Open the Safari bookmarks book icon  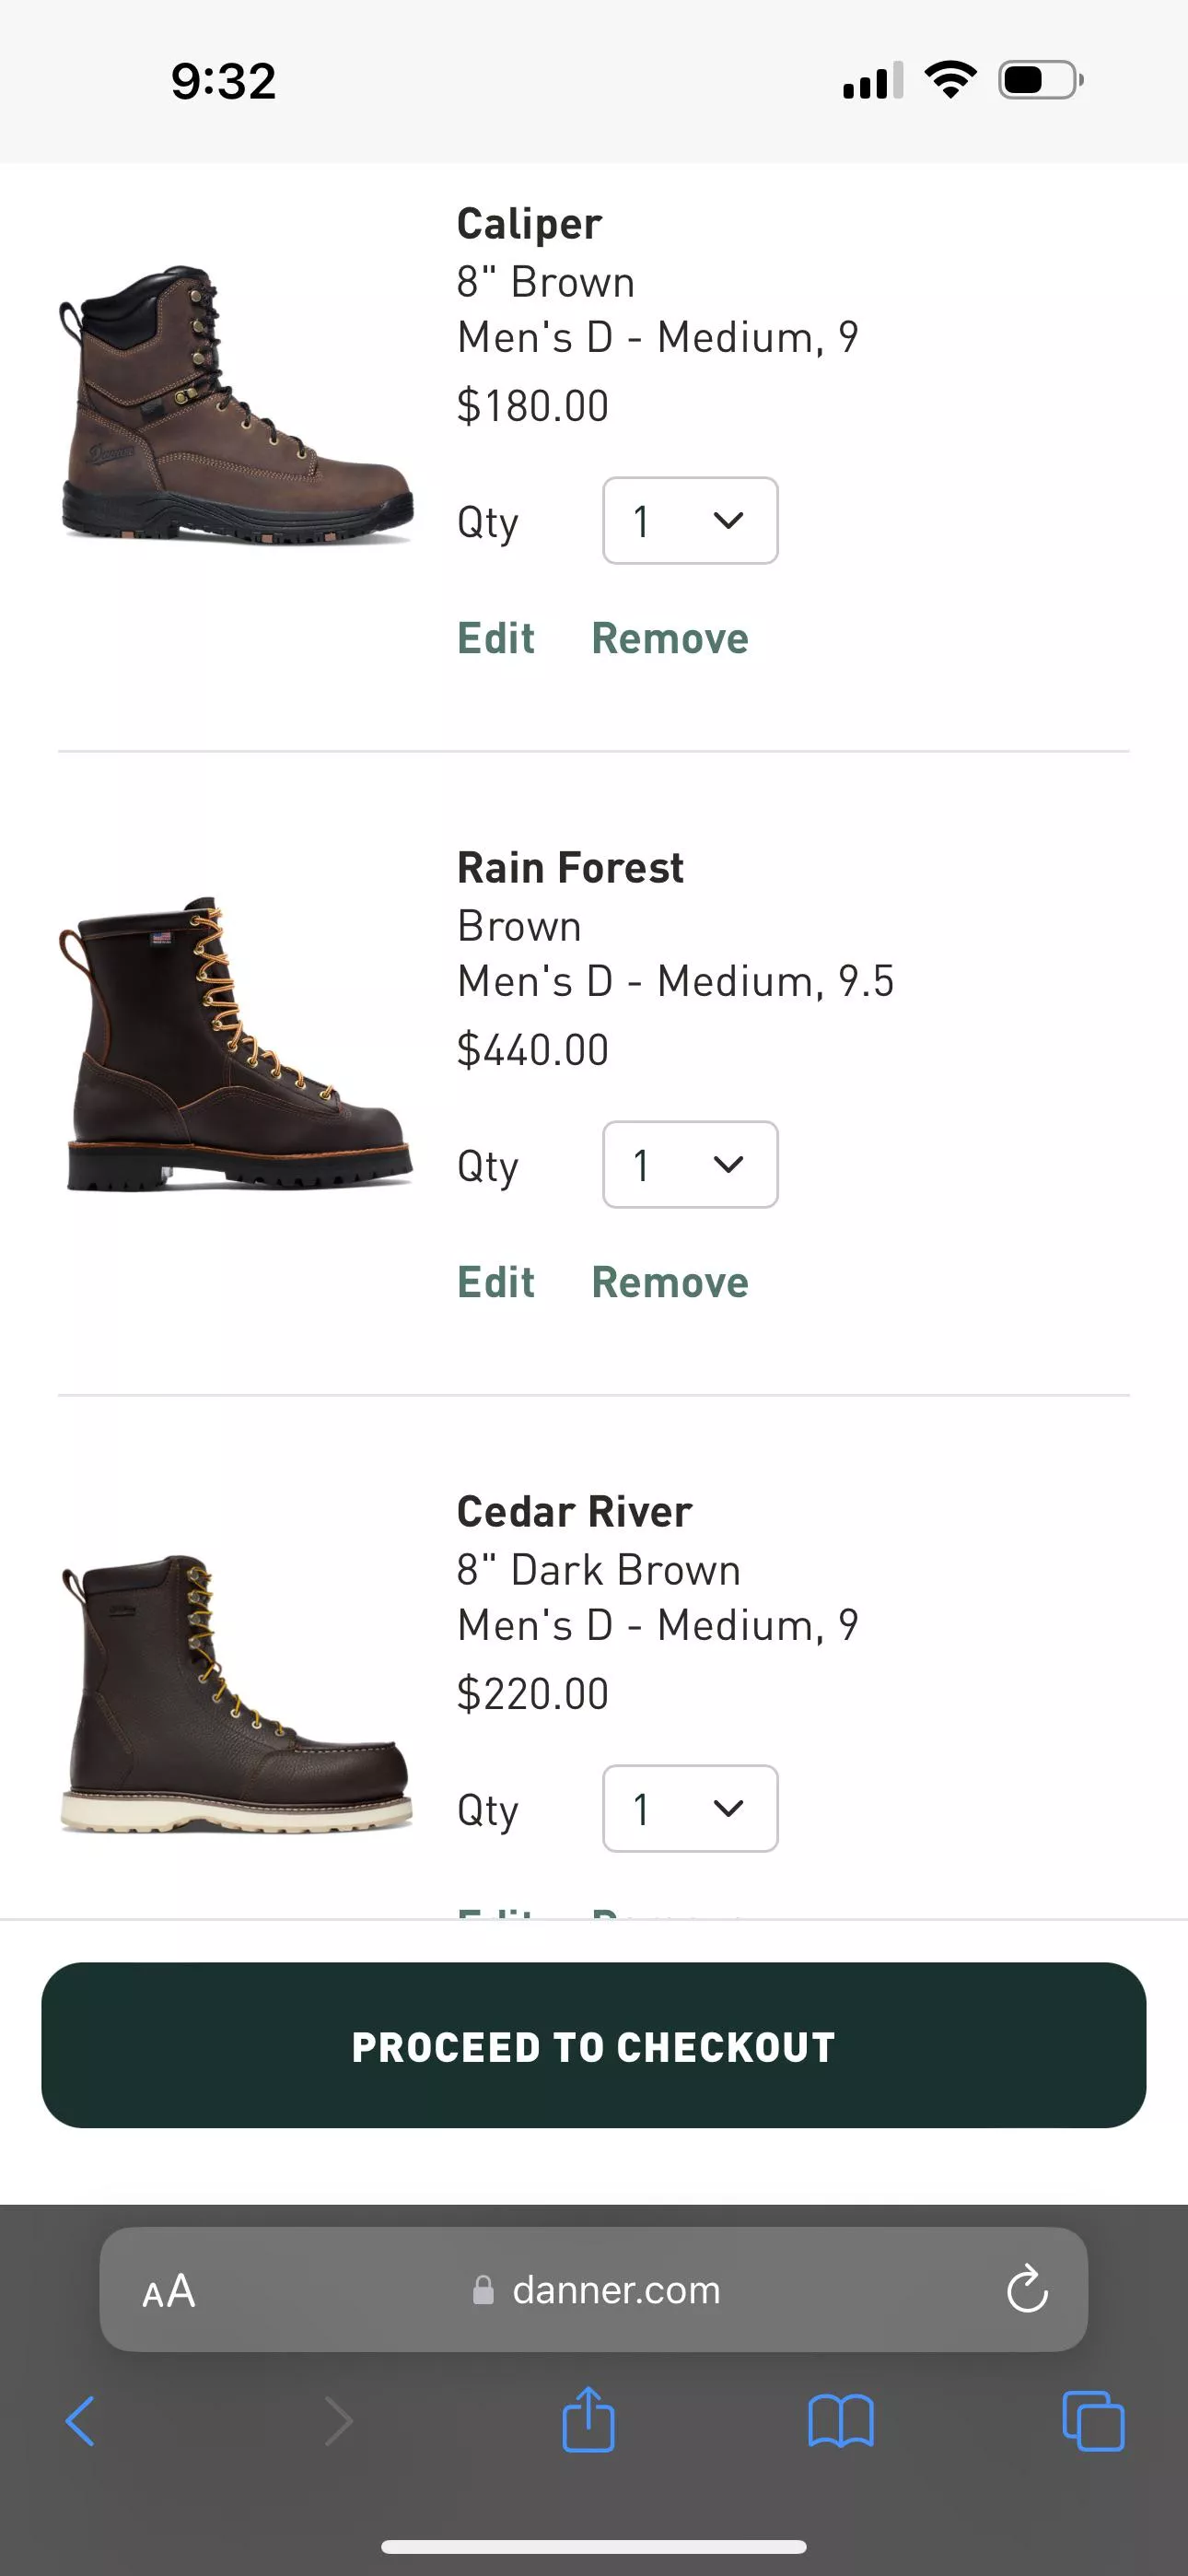[840, 2421]
